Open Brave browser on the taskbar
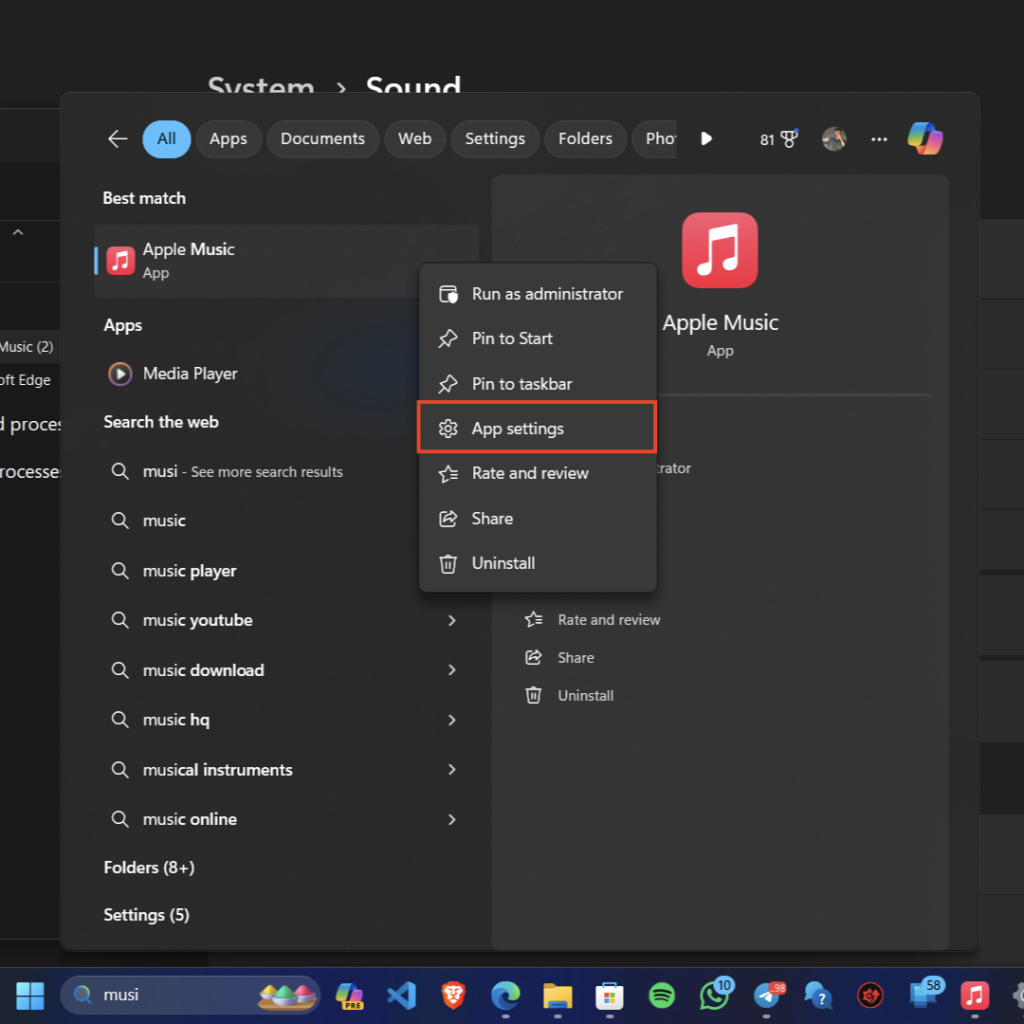The image size is (1024, 1024). (453, 995)
